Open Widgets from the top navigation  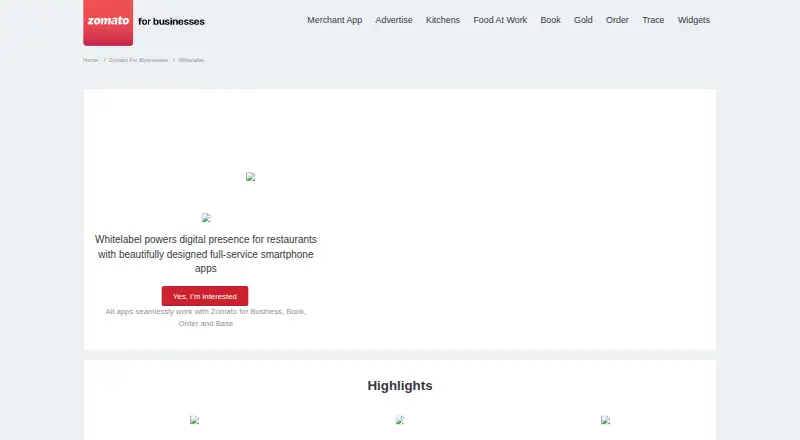pos(694,20)
